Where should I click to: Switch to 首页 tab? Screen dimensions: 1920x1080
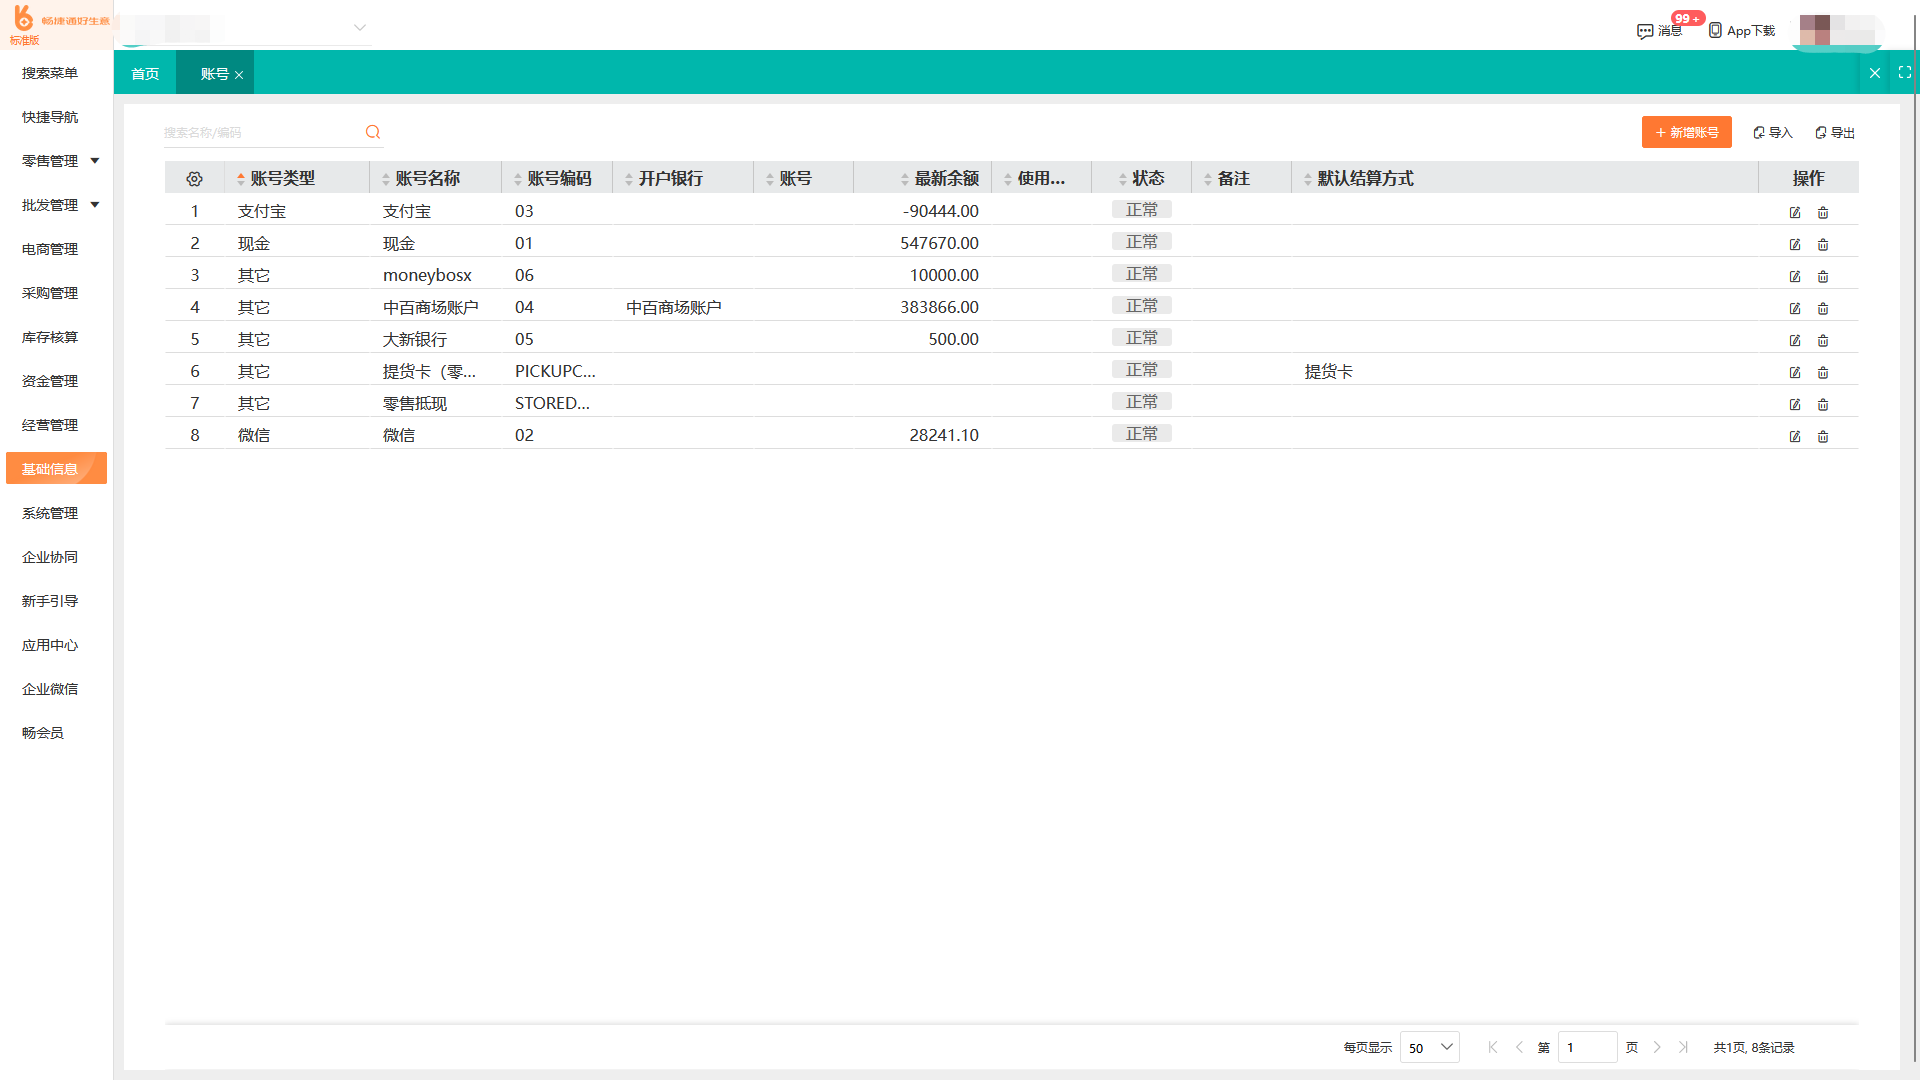pyautogui.click(x=146, y=74)
